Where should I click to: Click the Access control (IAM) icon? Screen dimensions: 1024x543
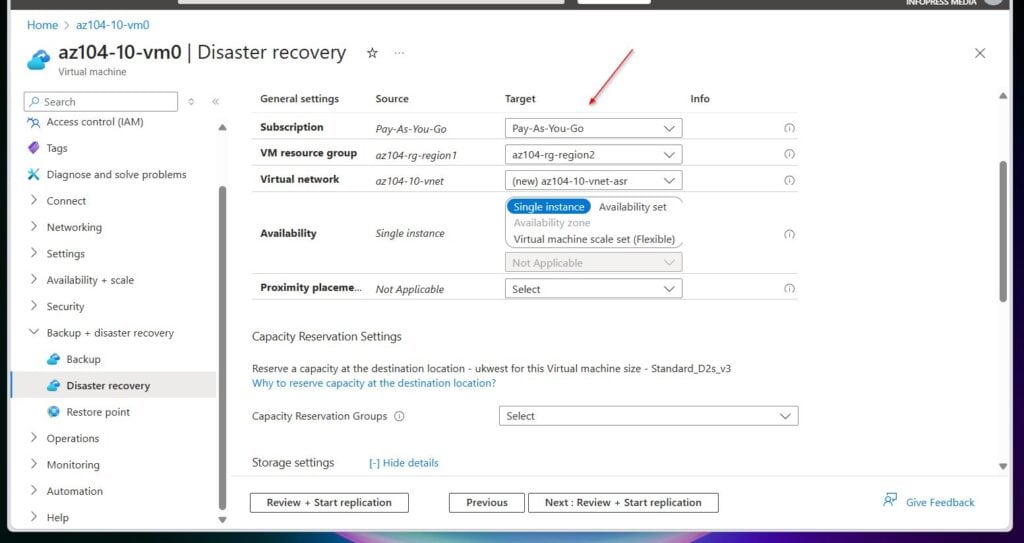coord(33,122)
